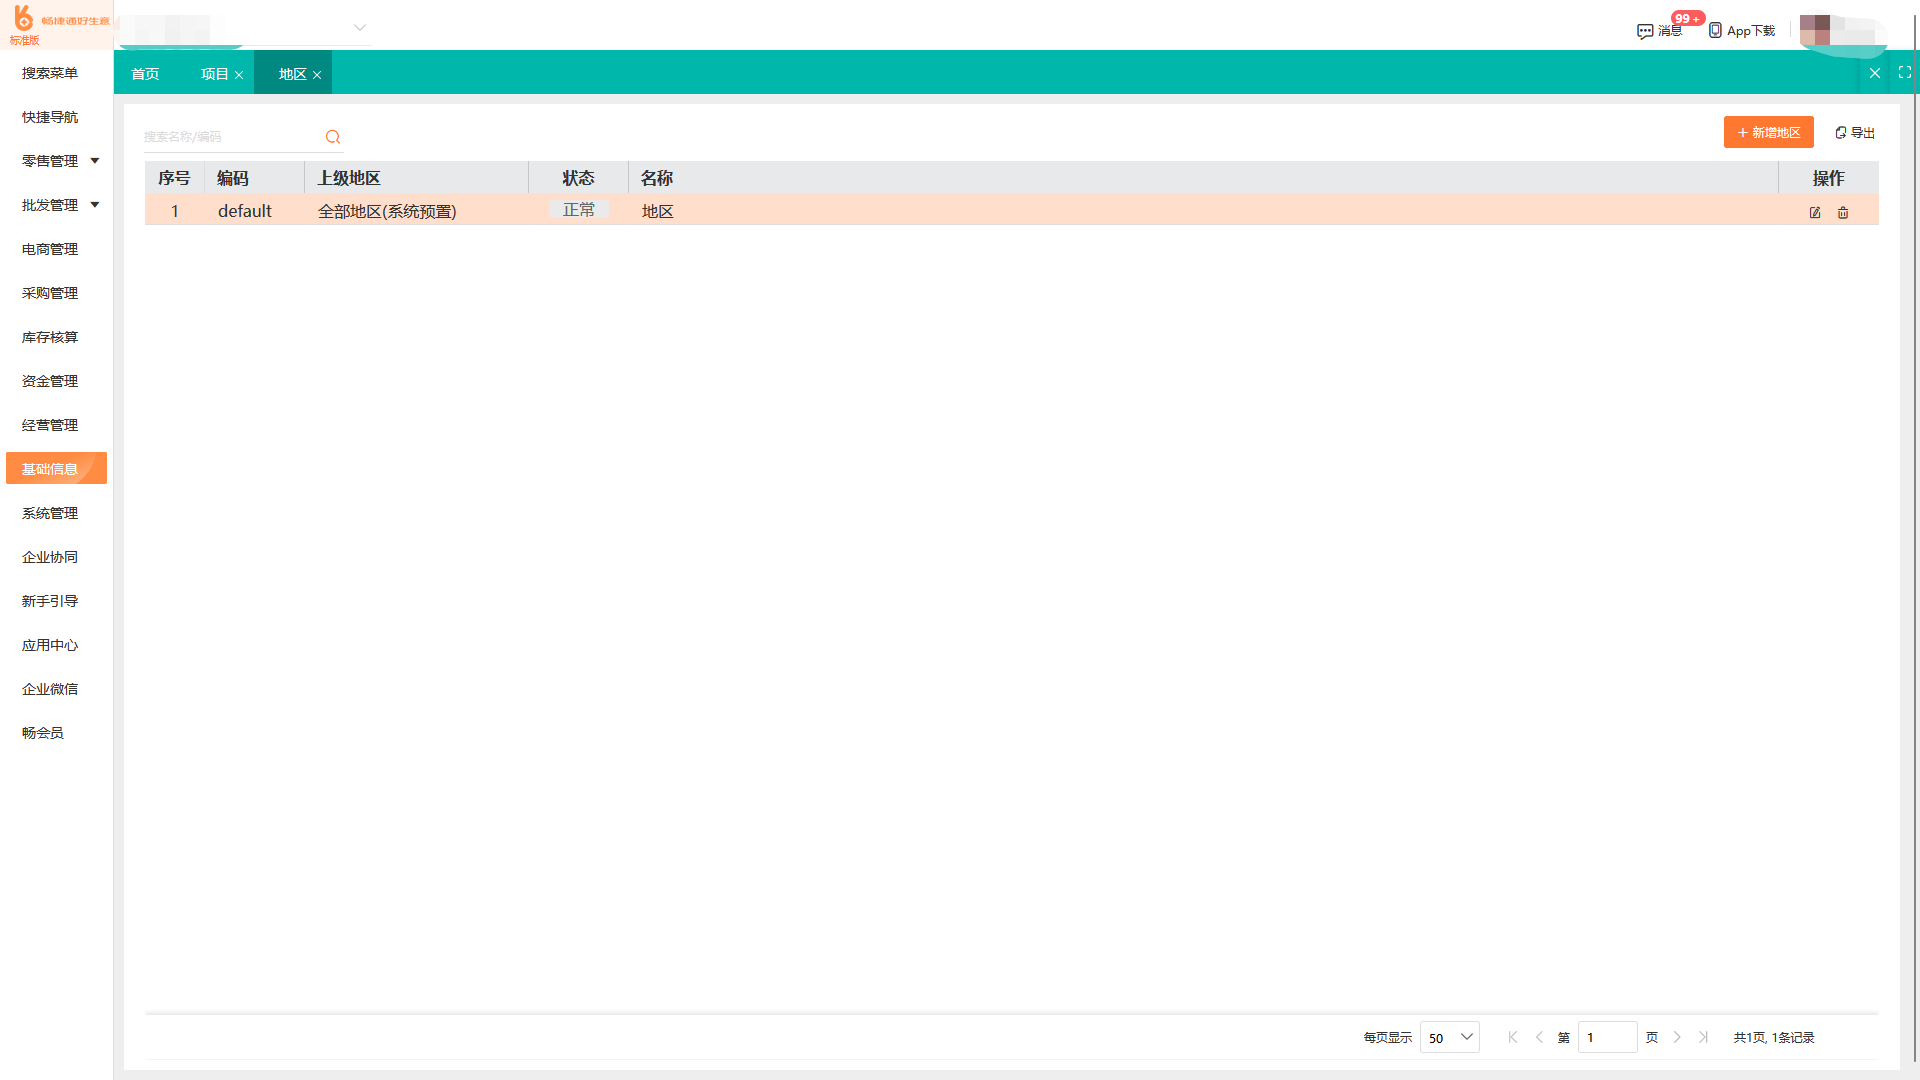
Task: Click the search name/code input field
Action: tap(232, 136)
